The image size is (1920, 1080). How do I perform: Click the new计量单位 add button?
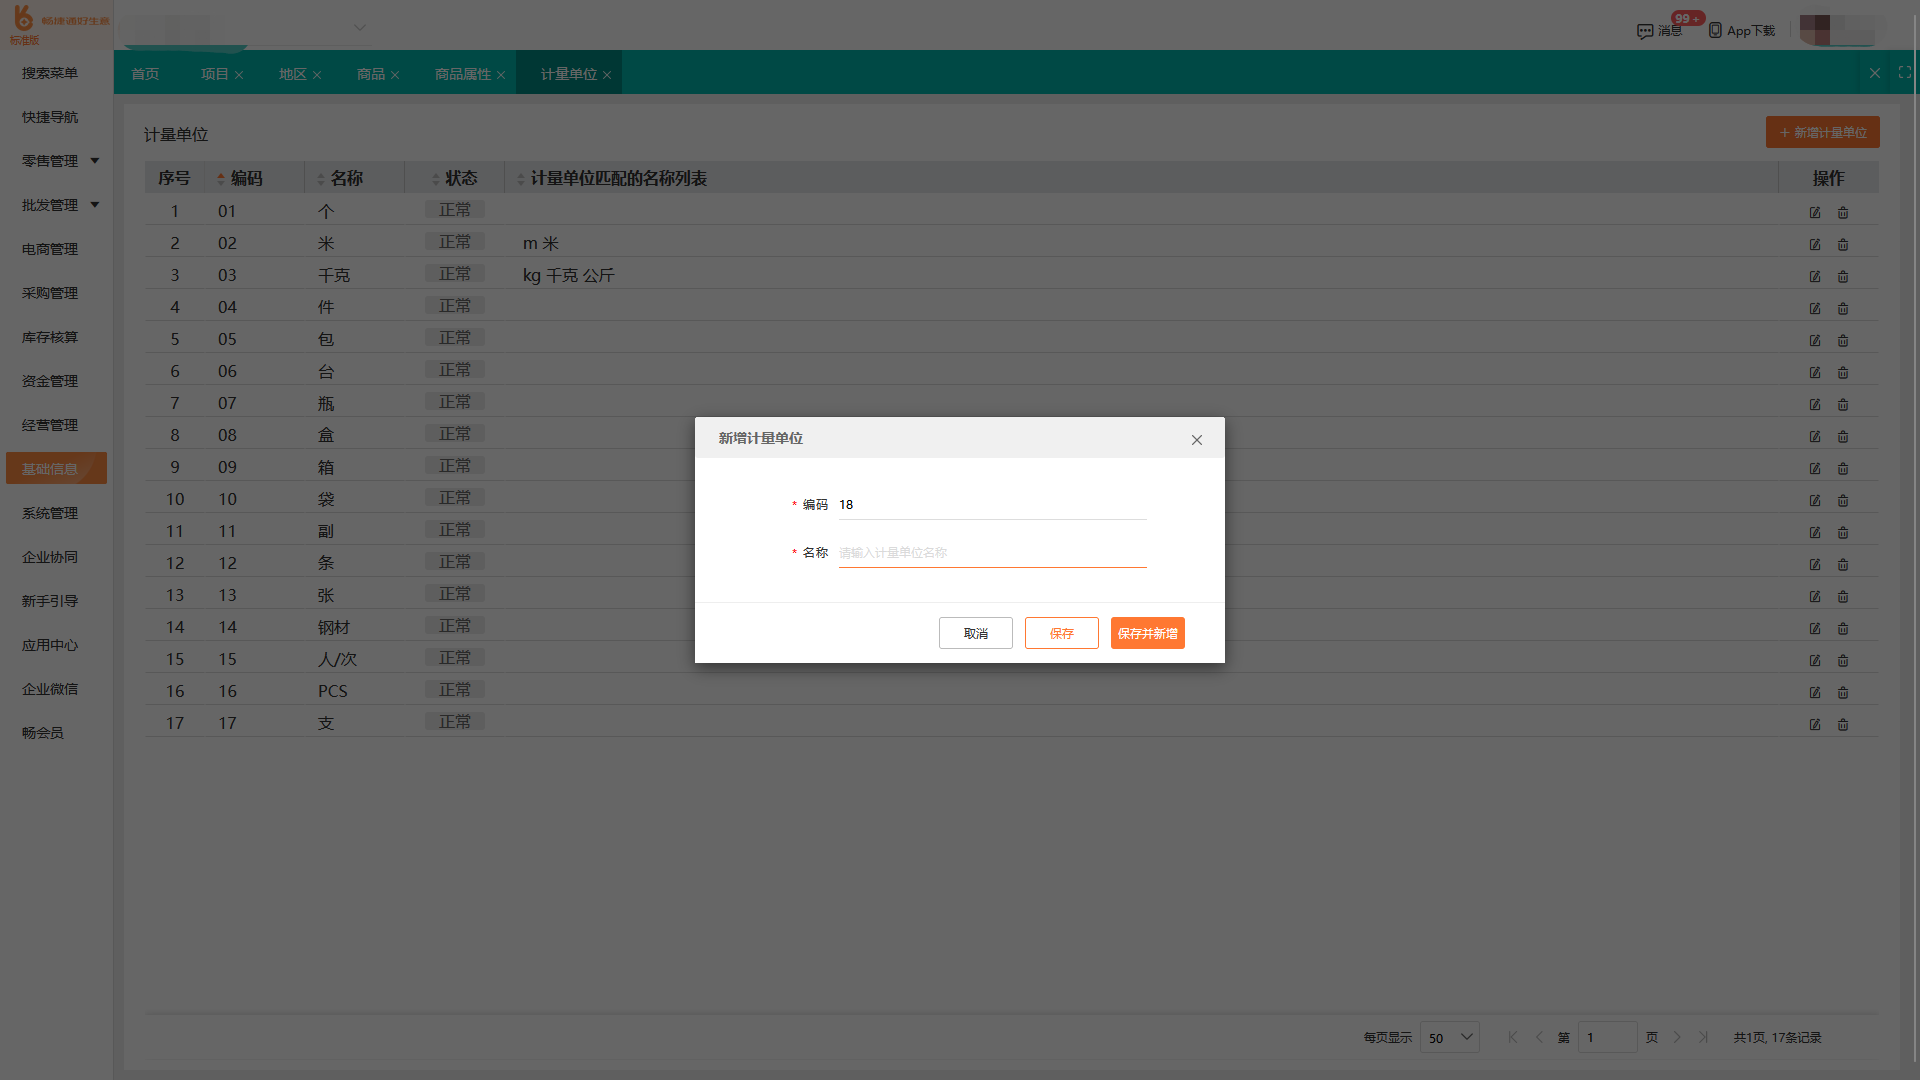click(1822, 132)
